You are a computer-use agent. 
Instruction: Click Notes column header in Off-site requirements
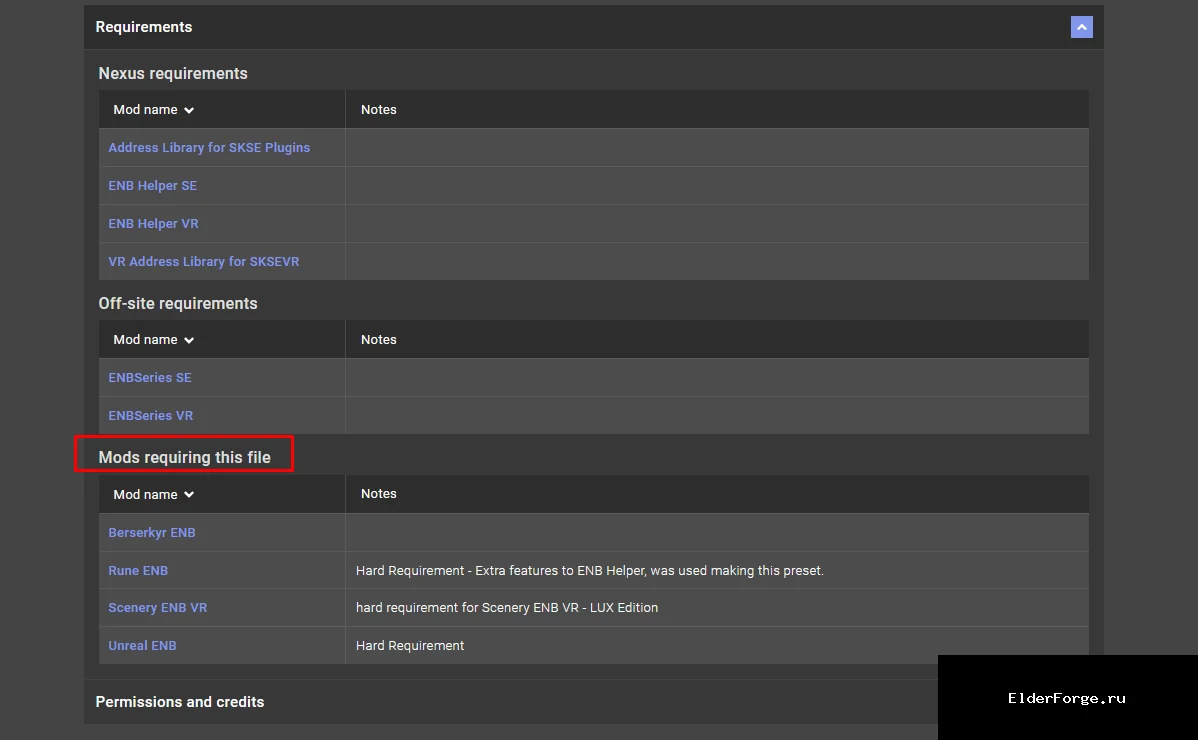click(378, 340)
